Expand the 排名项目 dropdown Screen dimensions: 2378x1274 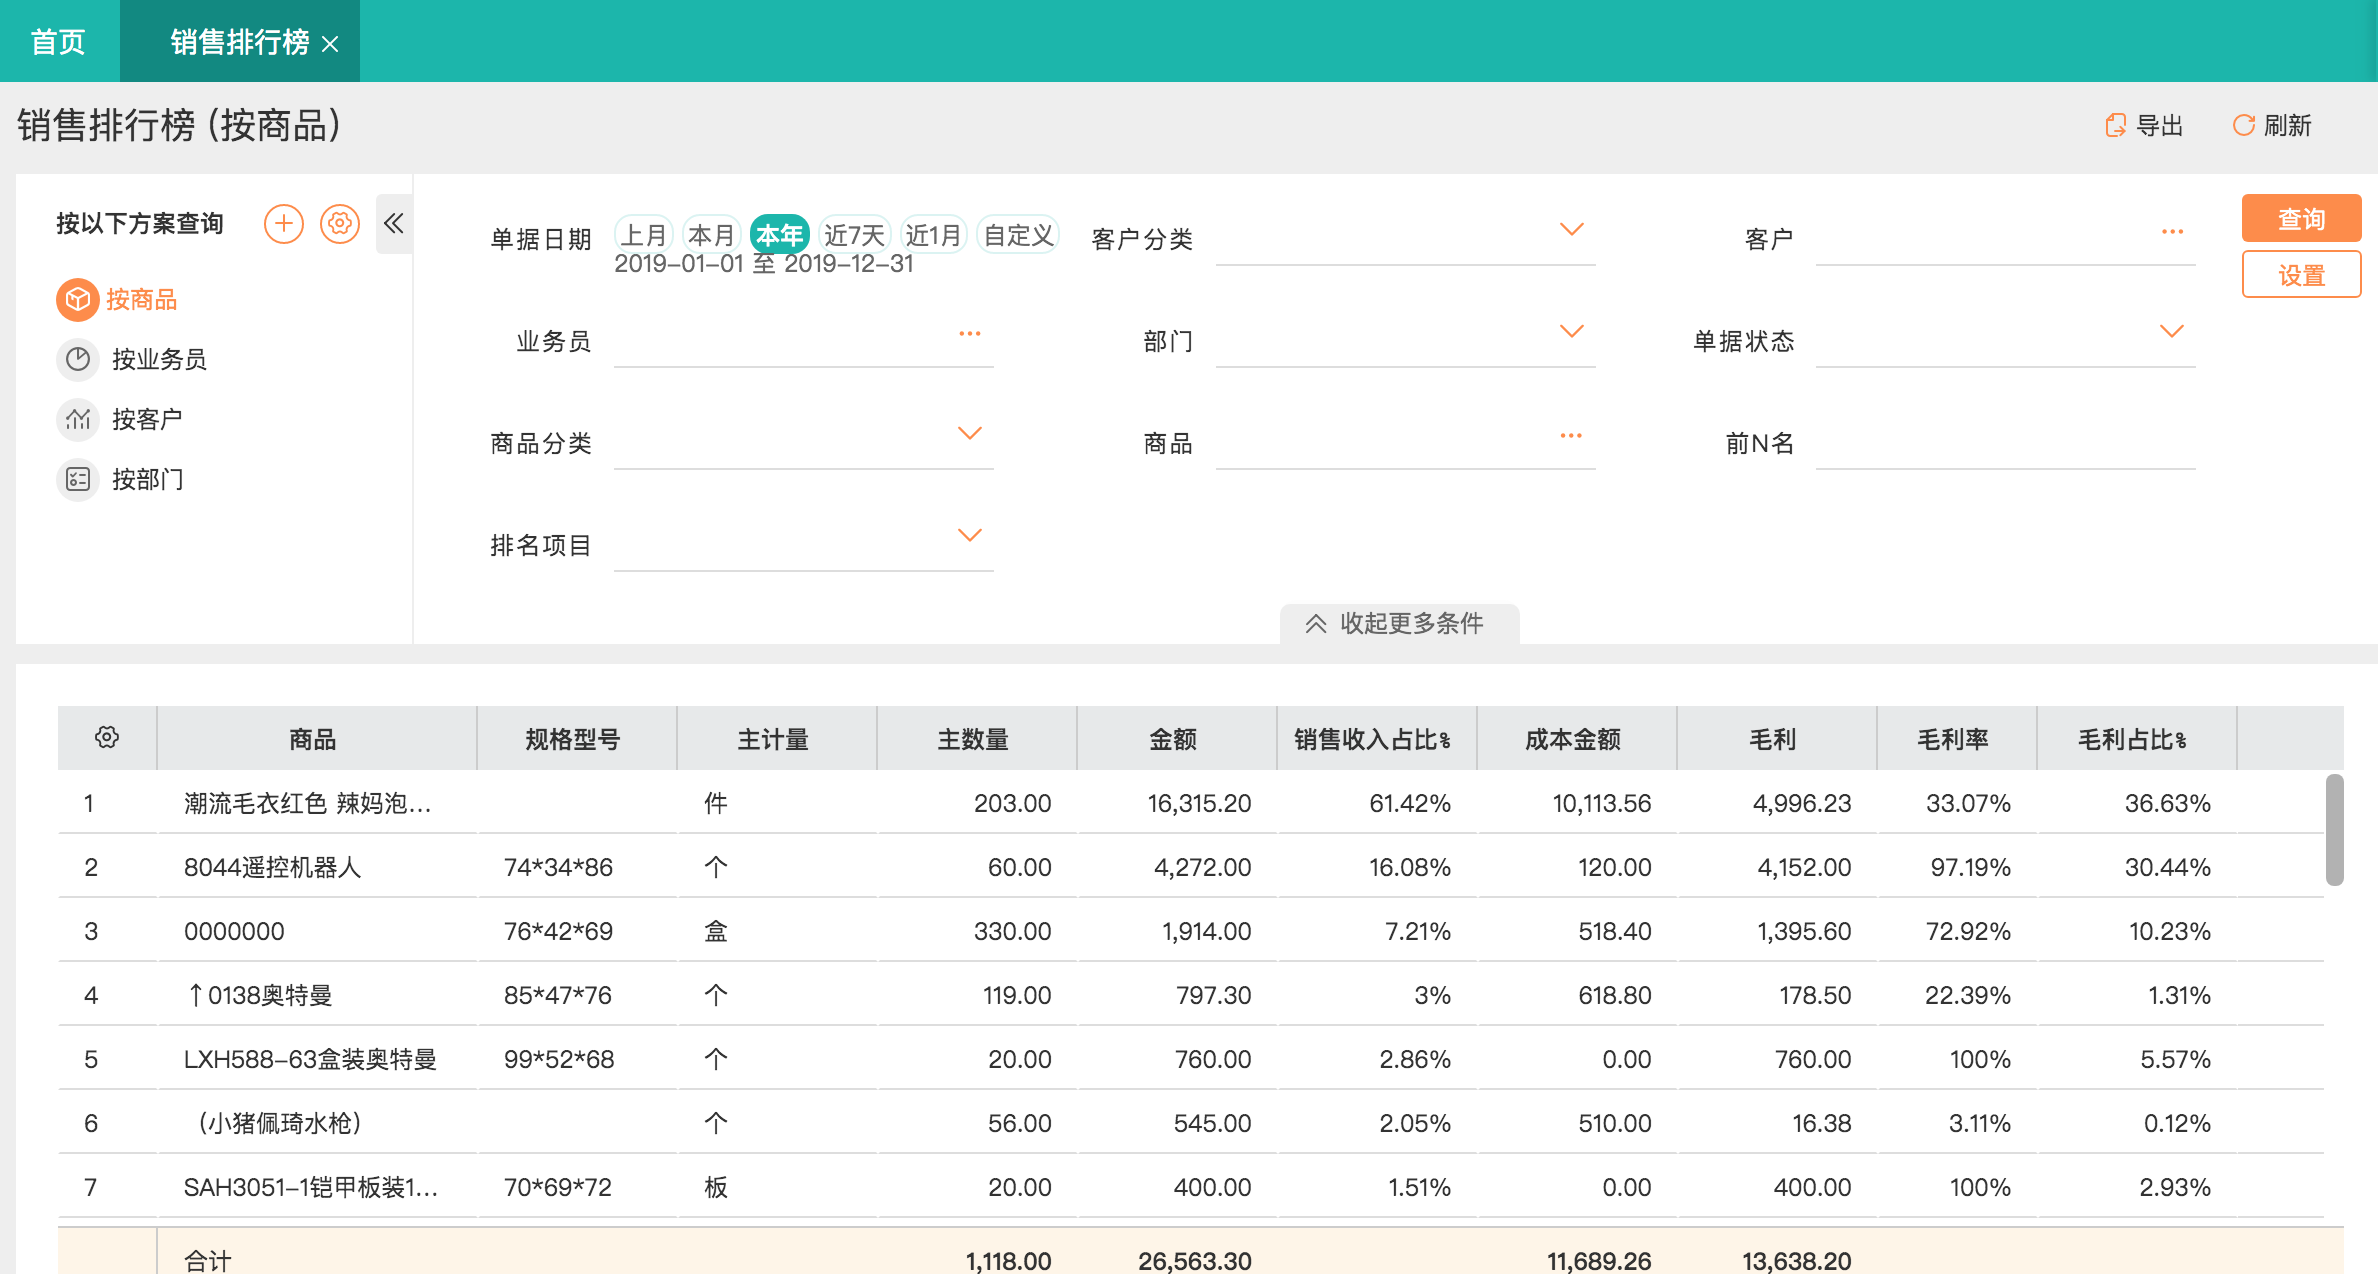[970, 543]
